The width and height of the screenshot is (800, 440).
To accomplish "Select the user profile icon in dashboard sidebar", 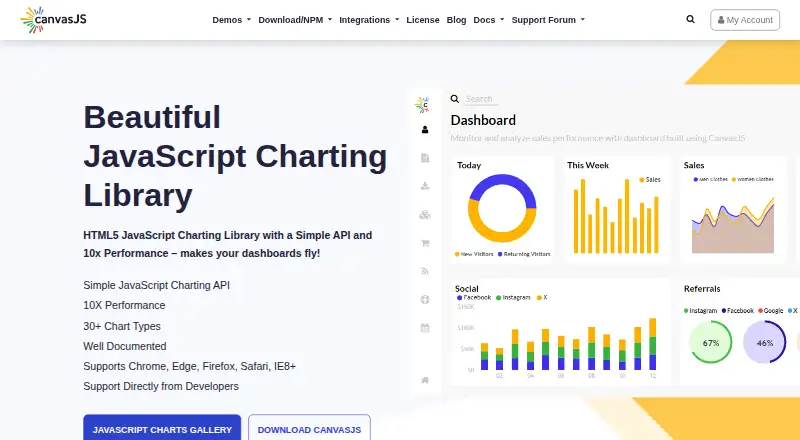I will coord(424,130).
